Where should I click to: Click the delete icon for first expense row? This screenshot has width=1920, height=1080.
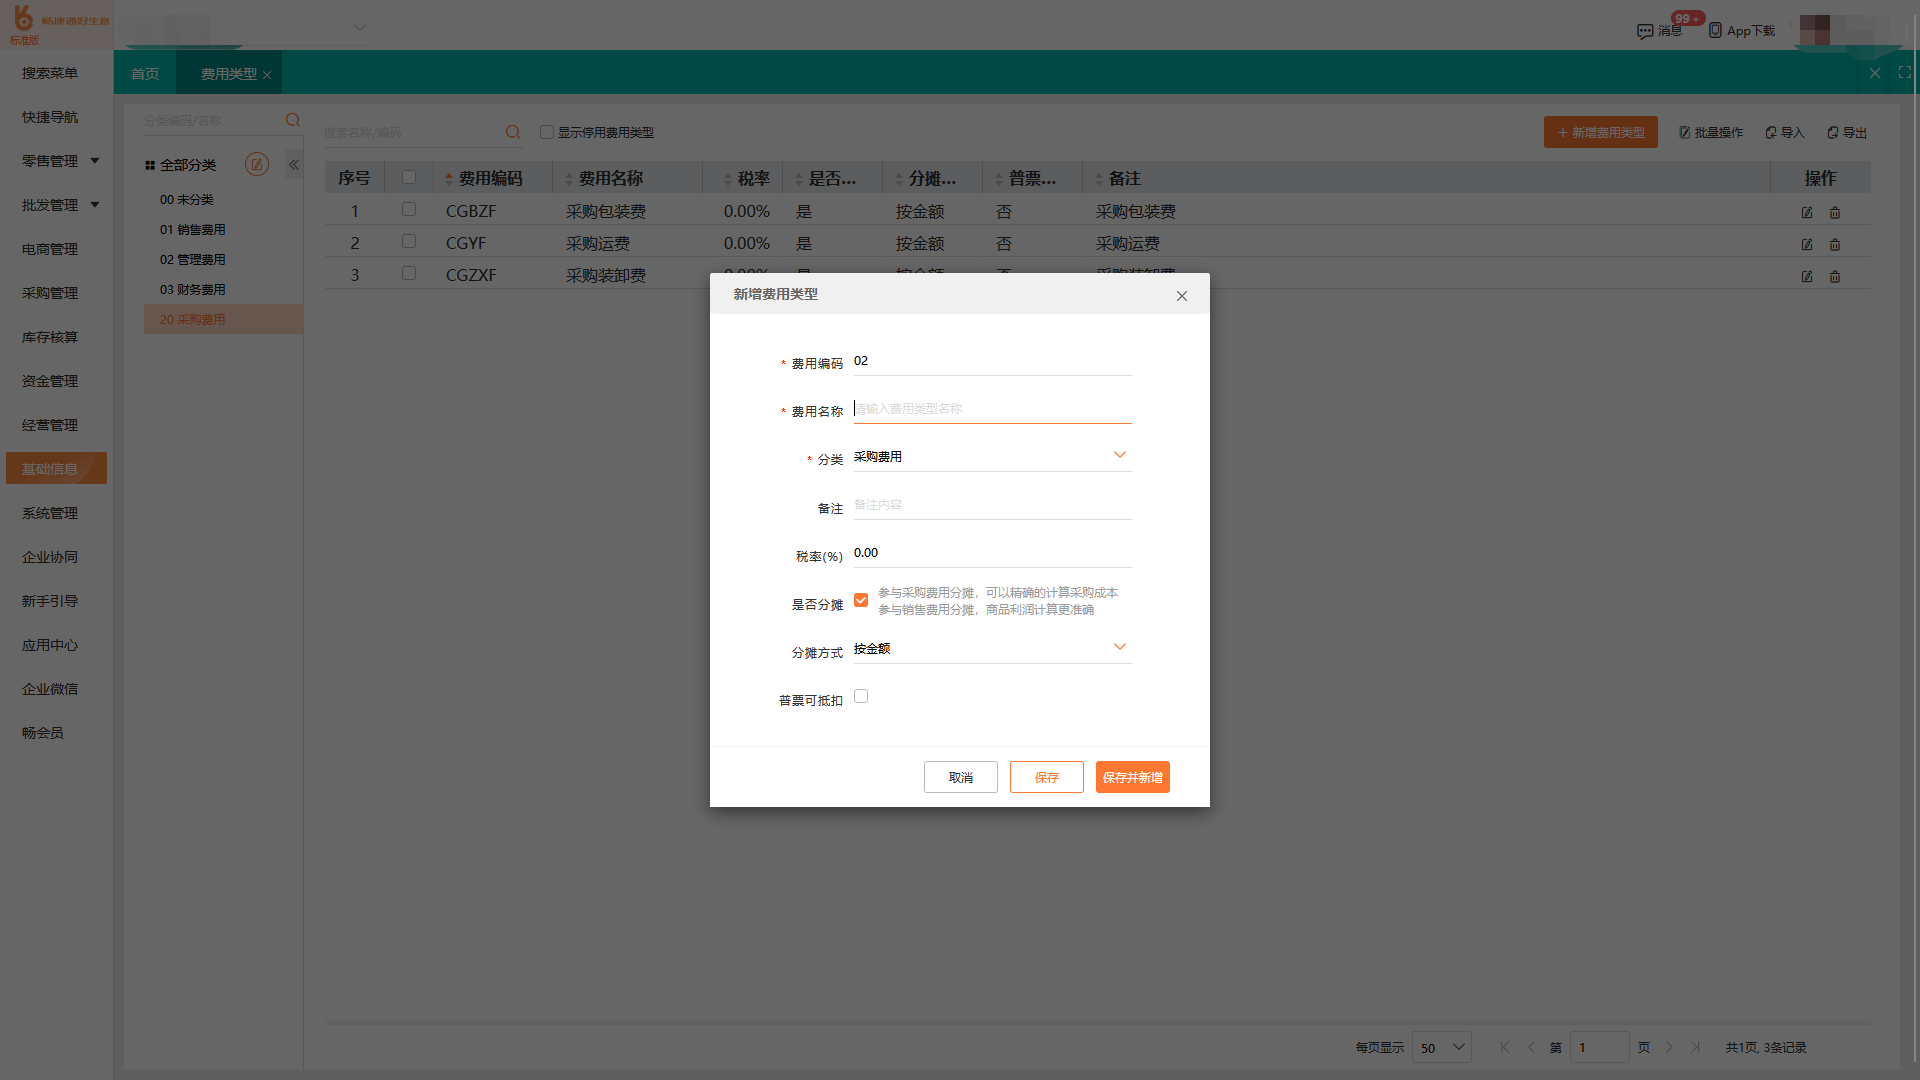1836,212
